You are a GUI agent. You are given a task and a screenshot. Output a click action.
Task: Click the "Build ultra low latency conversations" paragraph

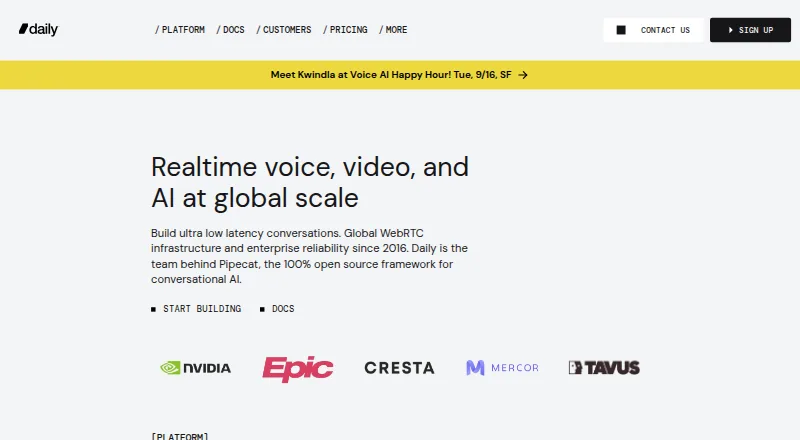pos(309,256)
